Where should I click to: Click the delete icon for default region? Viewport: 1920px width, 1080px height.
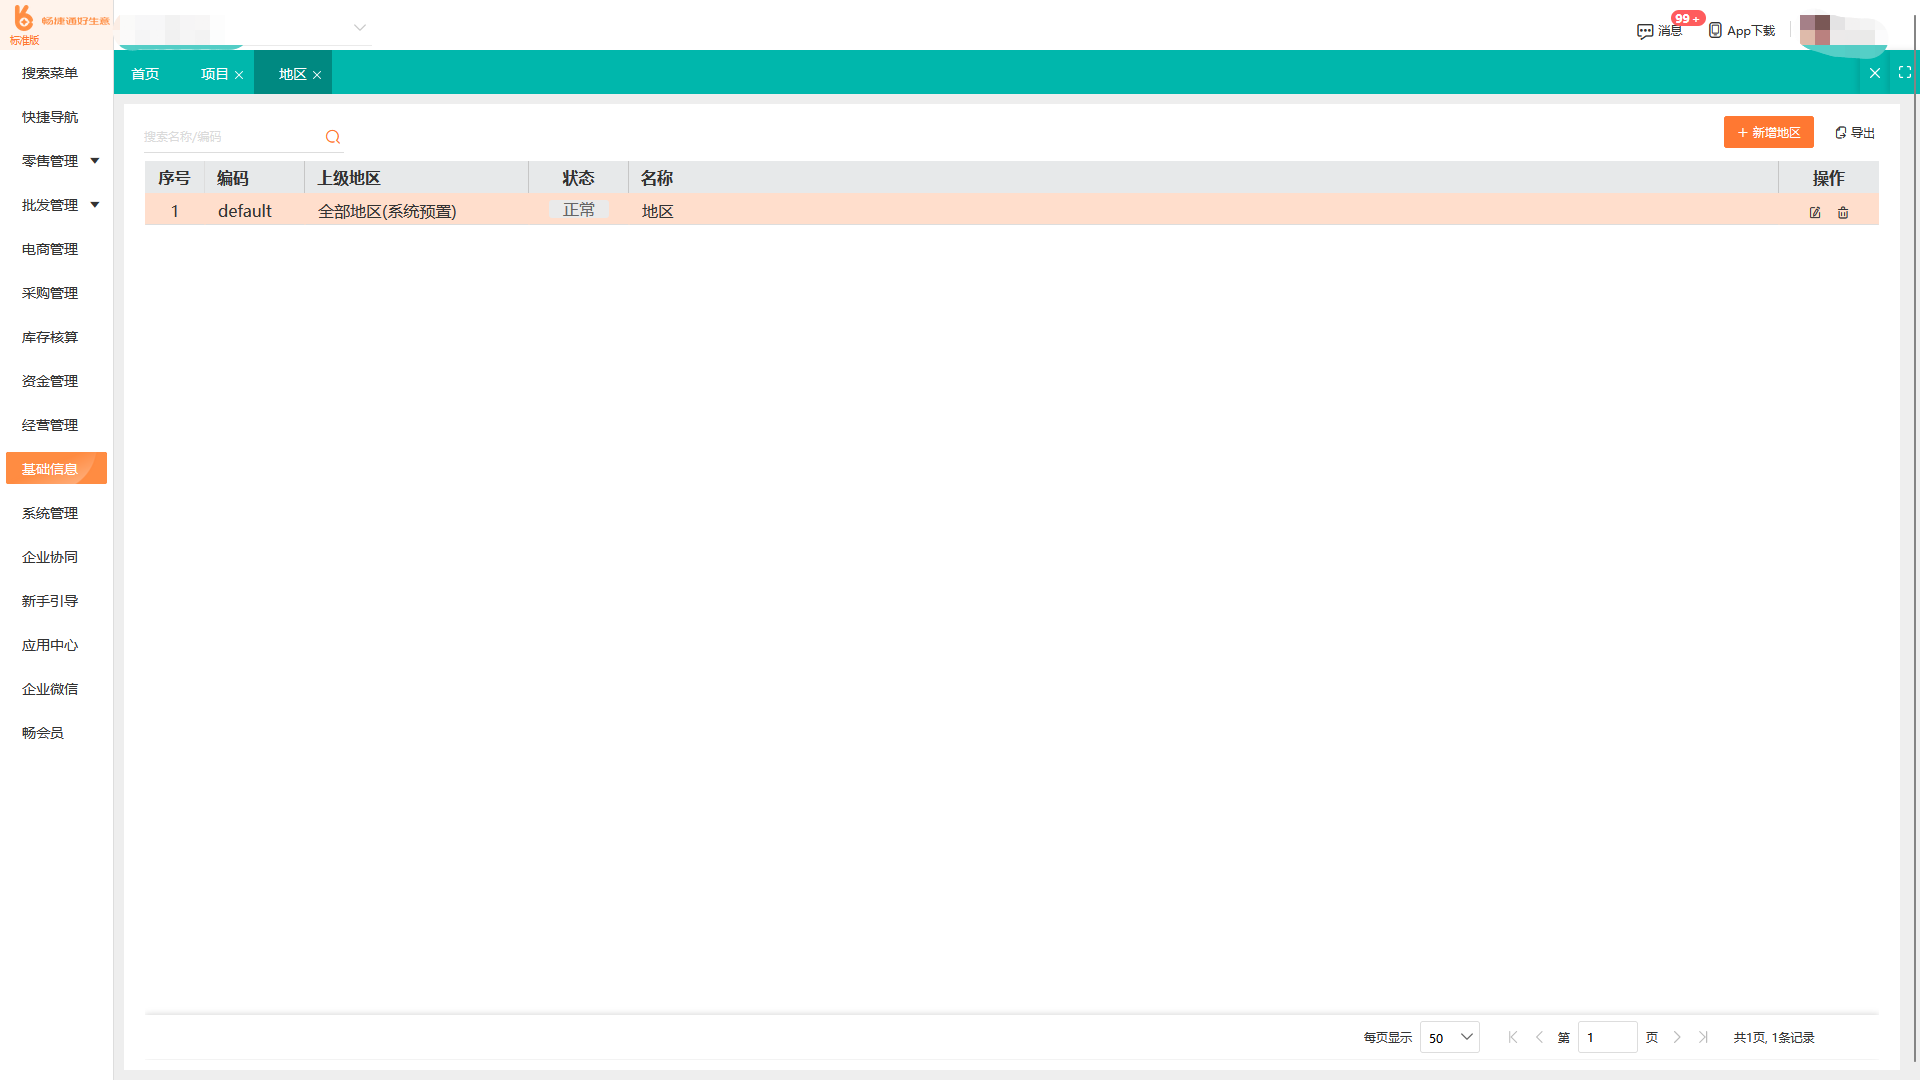pos(1844,211)
